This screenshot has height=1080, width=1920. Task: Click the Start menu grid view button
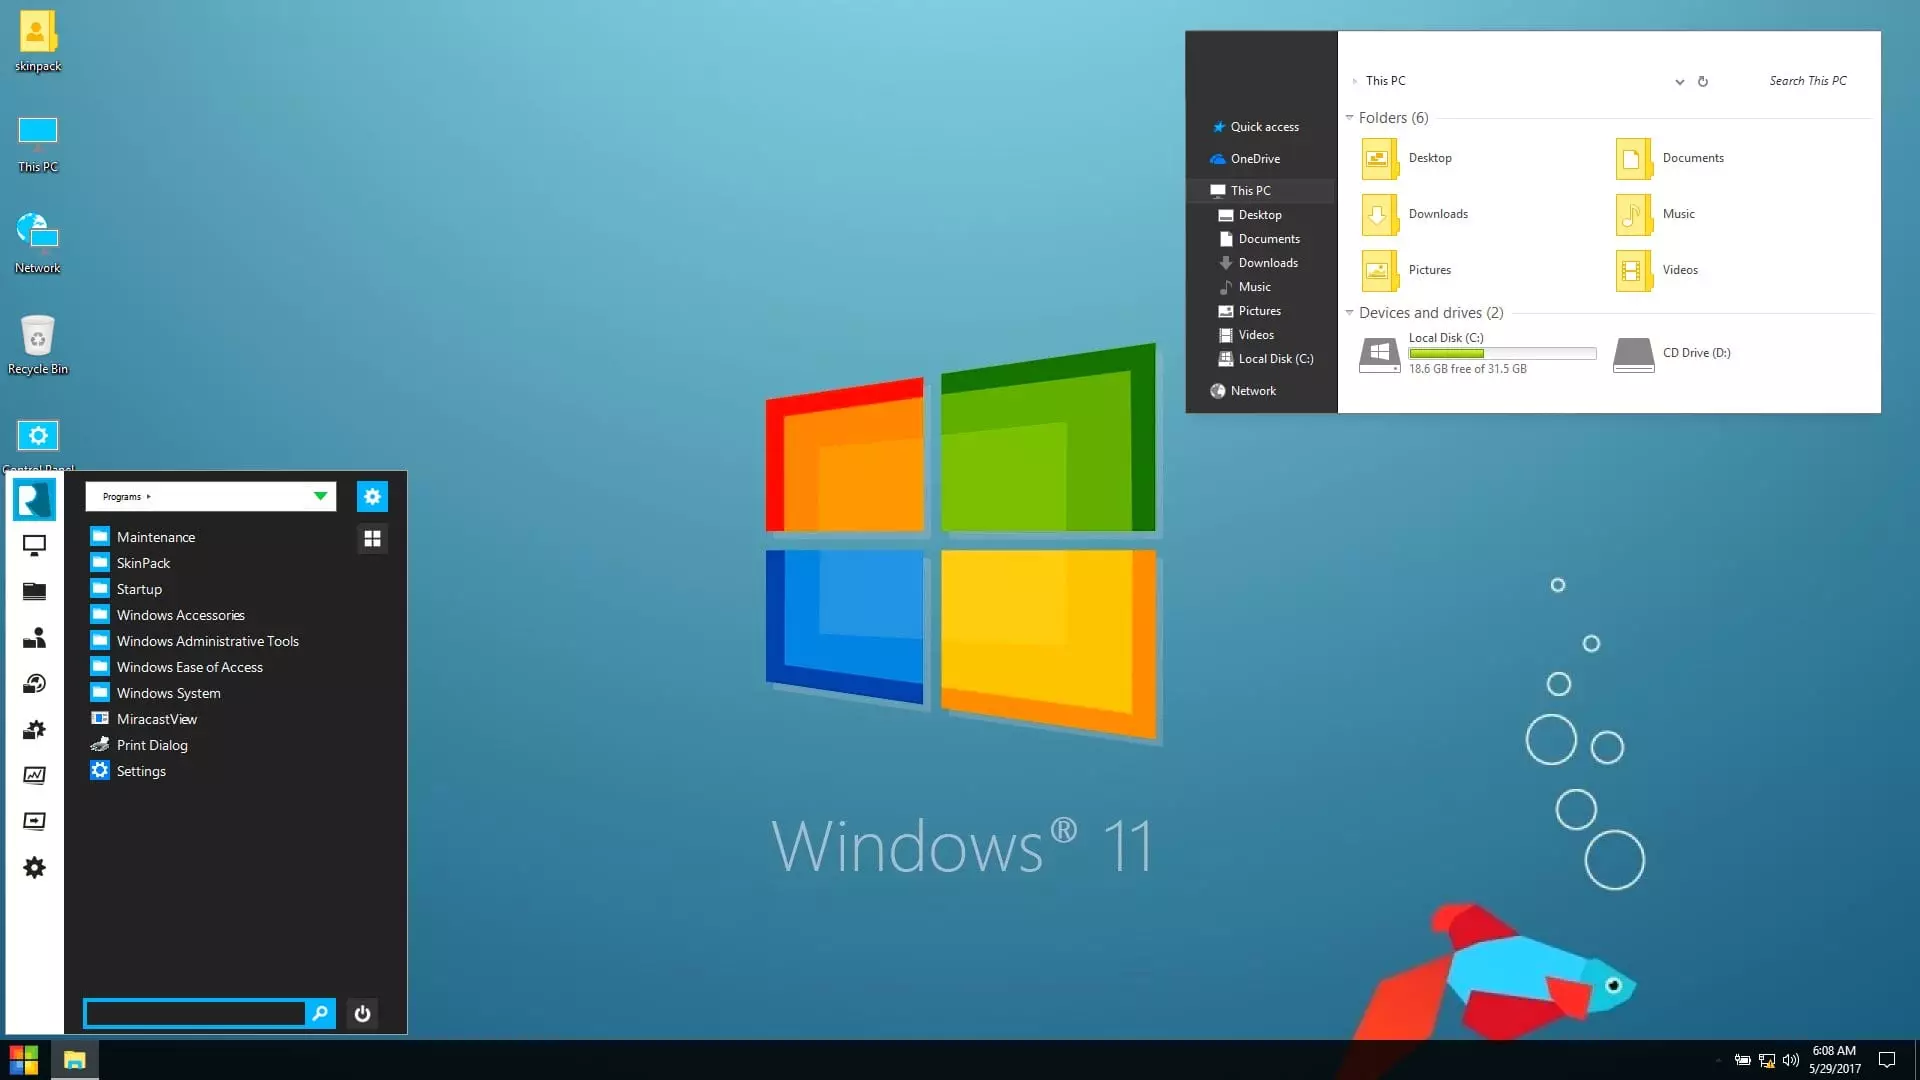tap(372, 538)
